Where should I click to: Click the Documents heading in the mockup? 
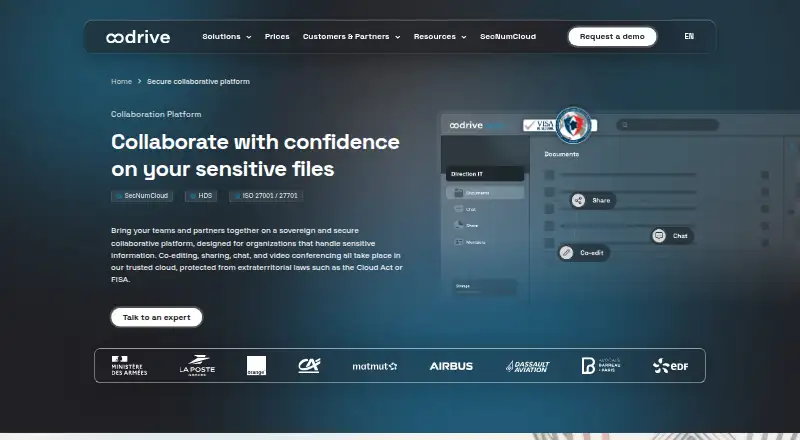pyautogui.click(x=561, y=154)
